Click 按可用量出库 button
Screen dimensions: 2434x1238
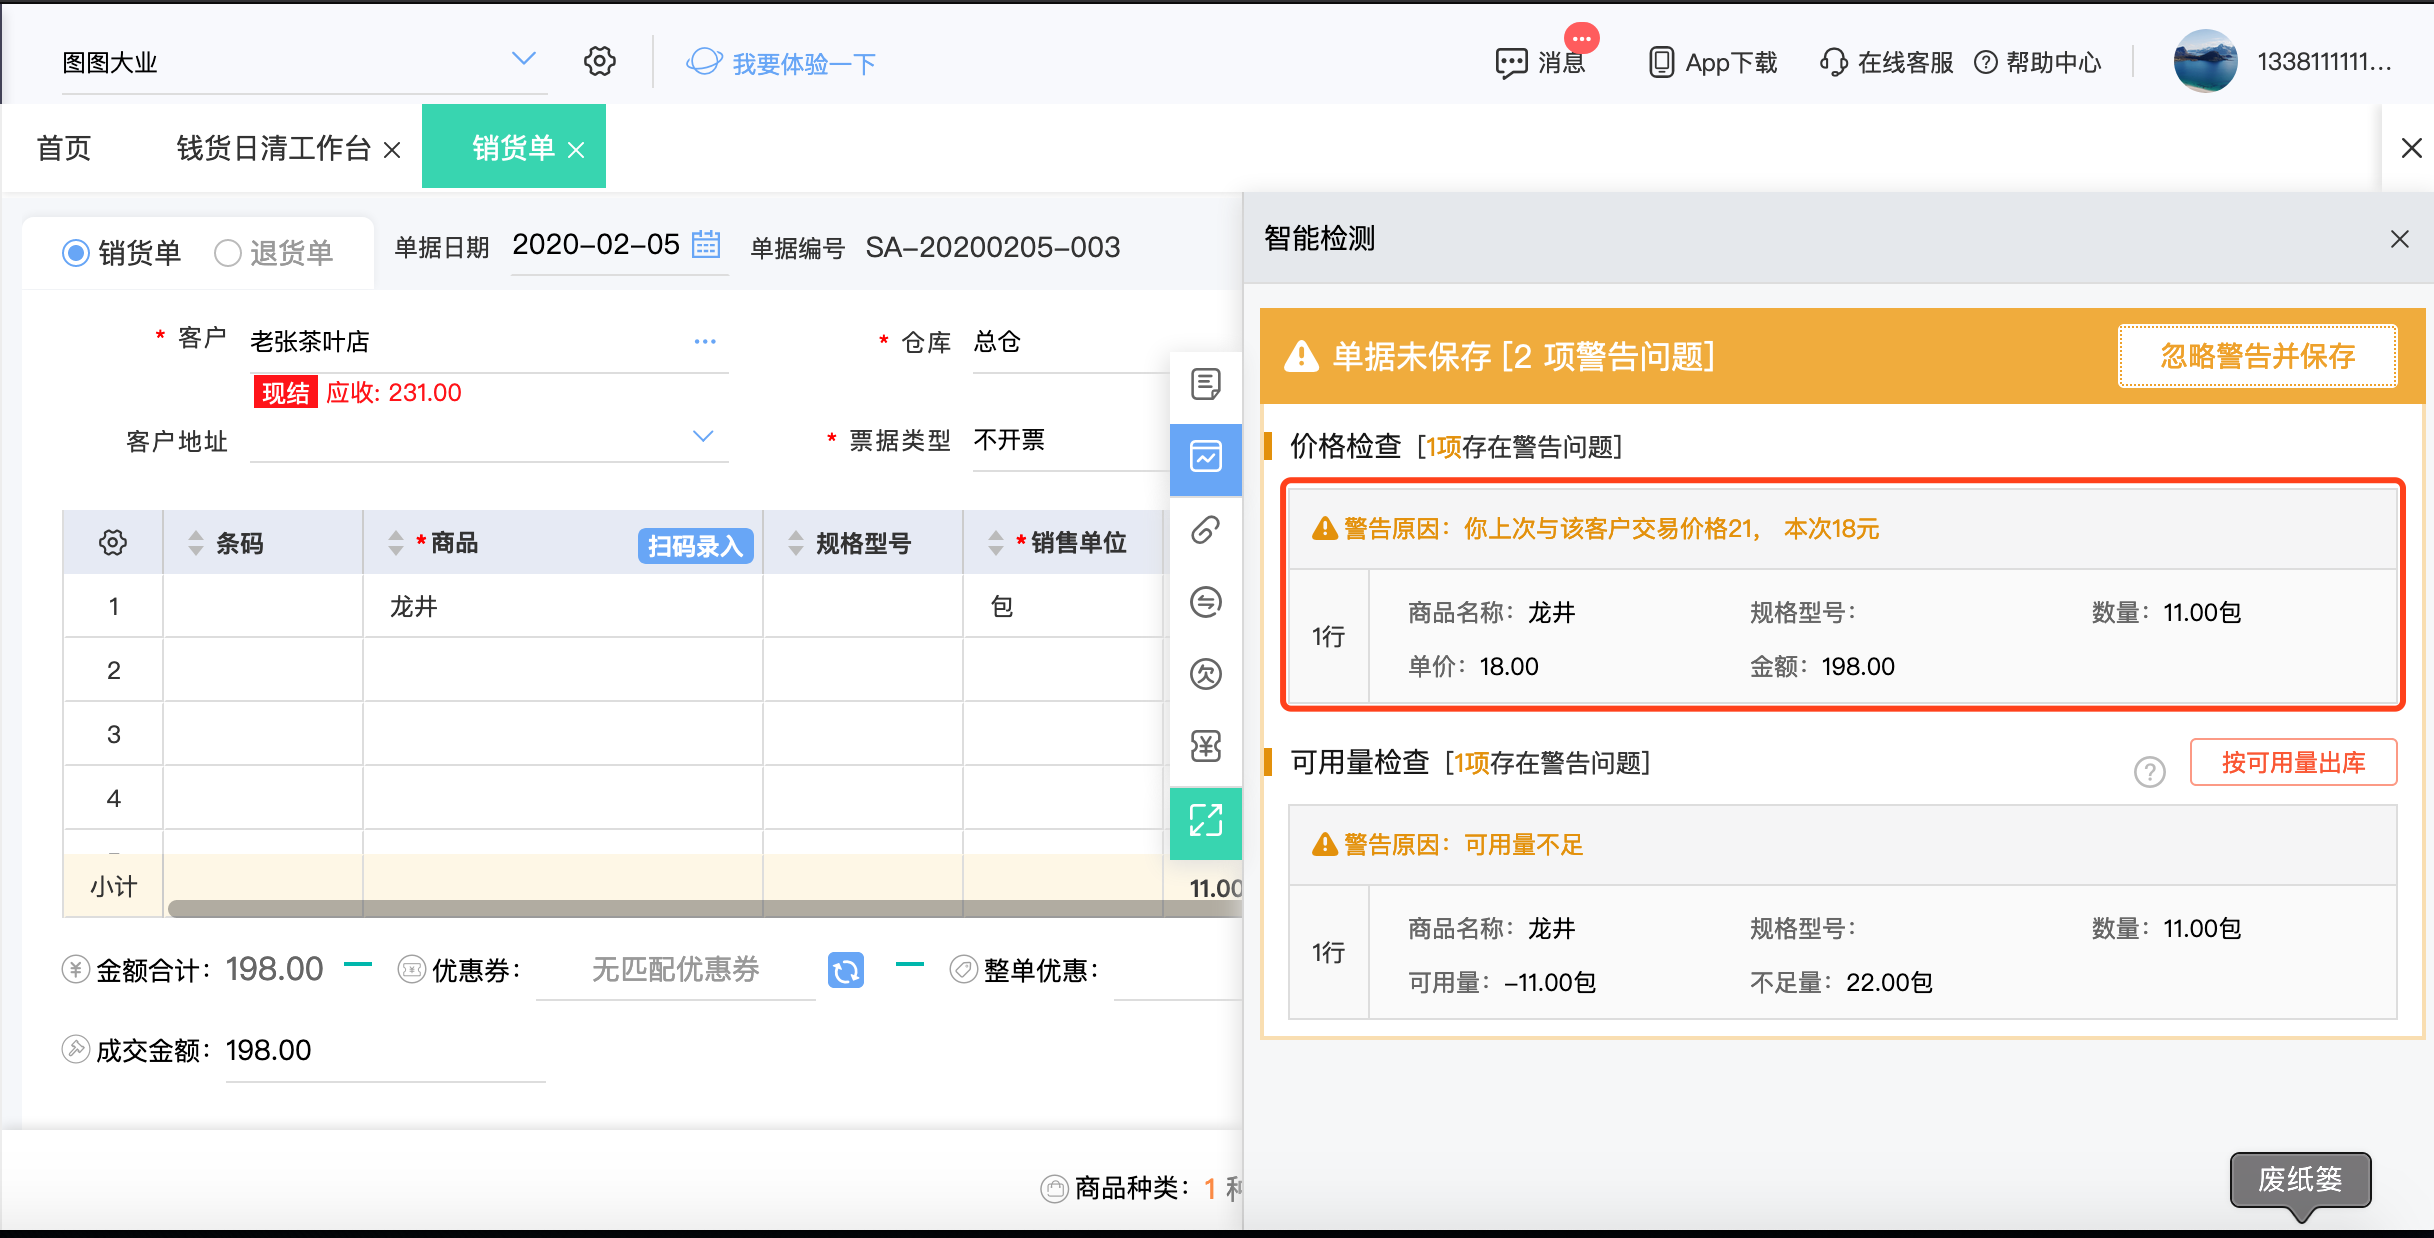point(2292,764)
